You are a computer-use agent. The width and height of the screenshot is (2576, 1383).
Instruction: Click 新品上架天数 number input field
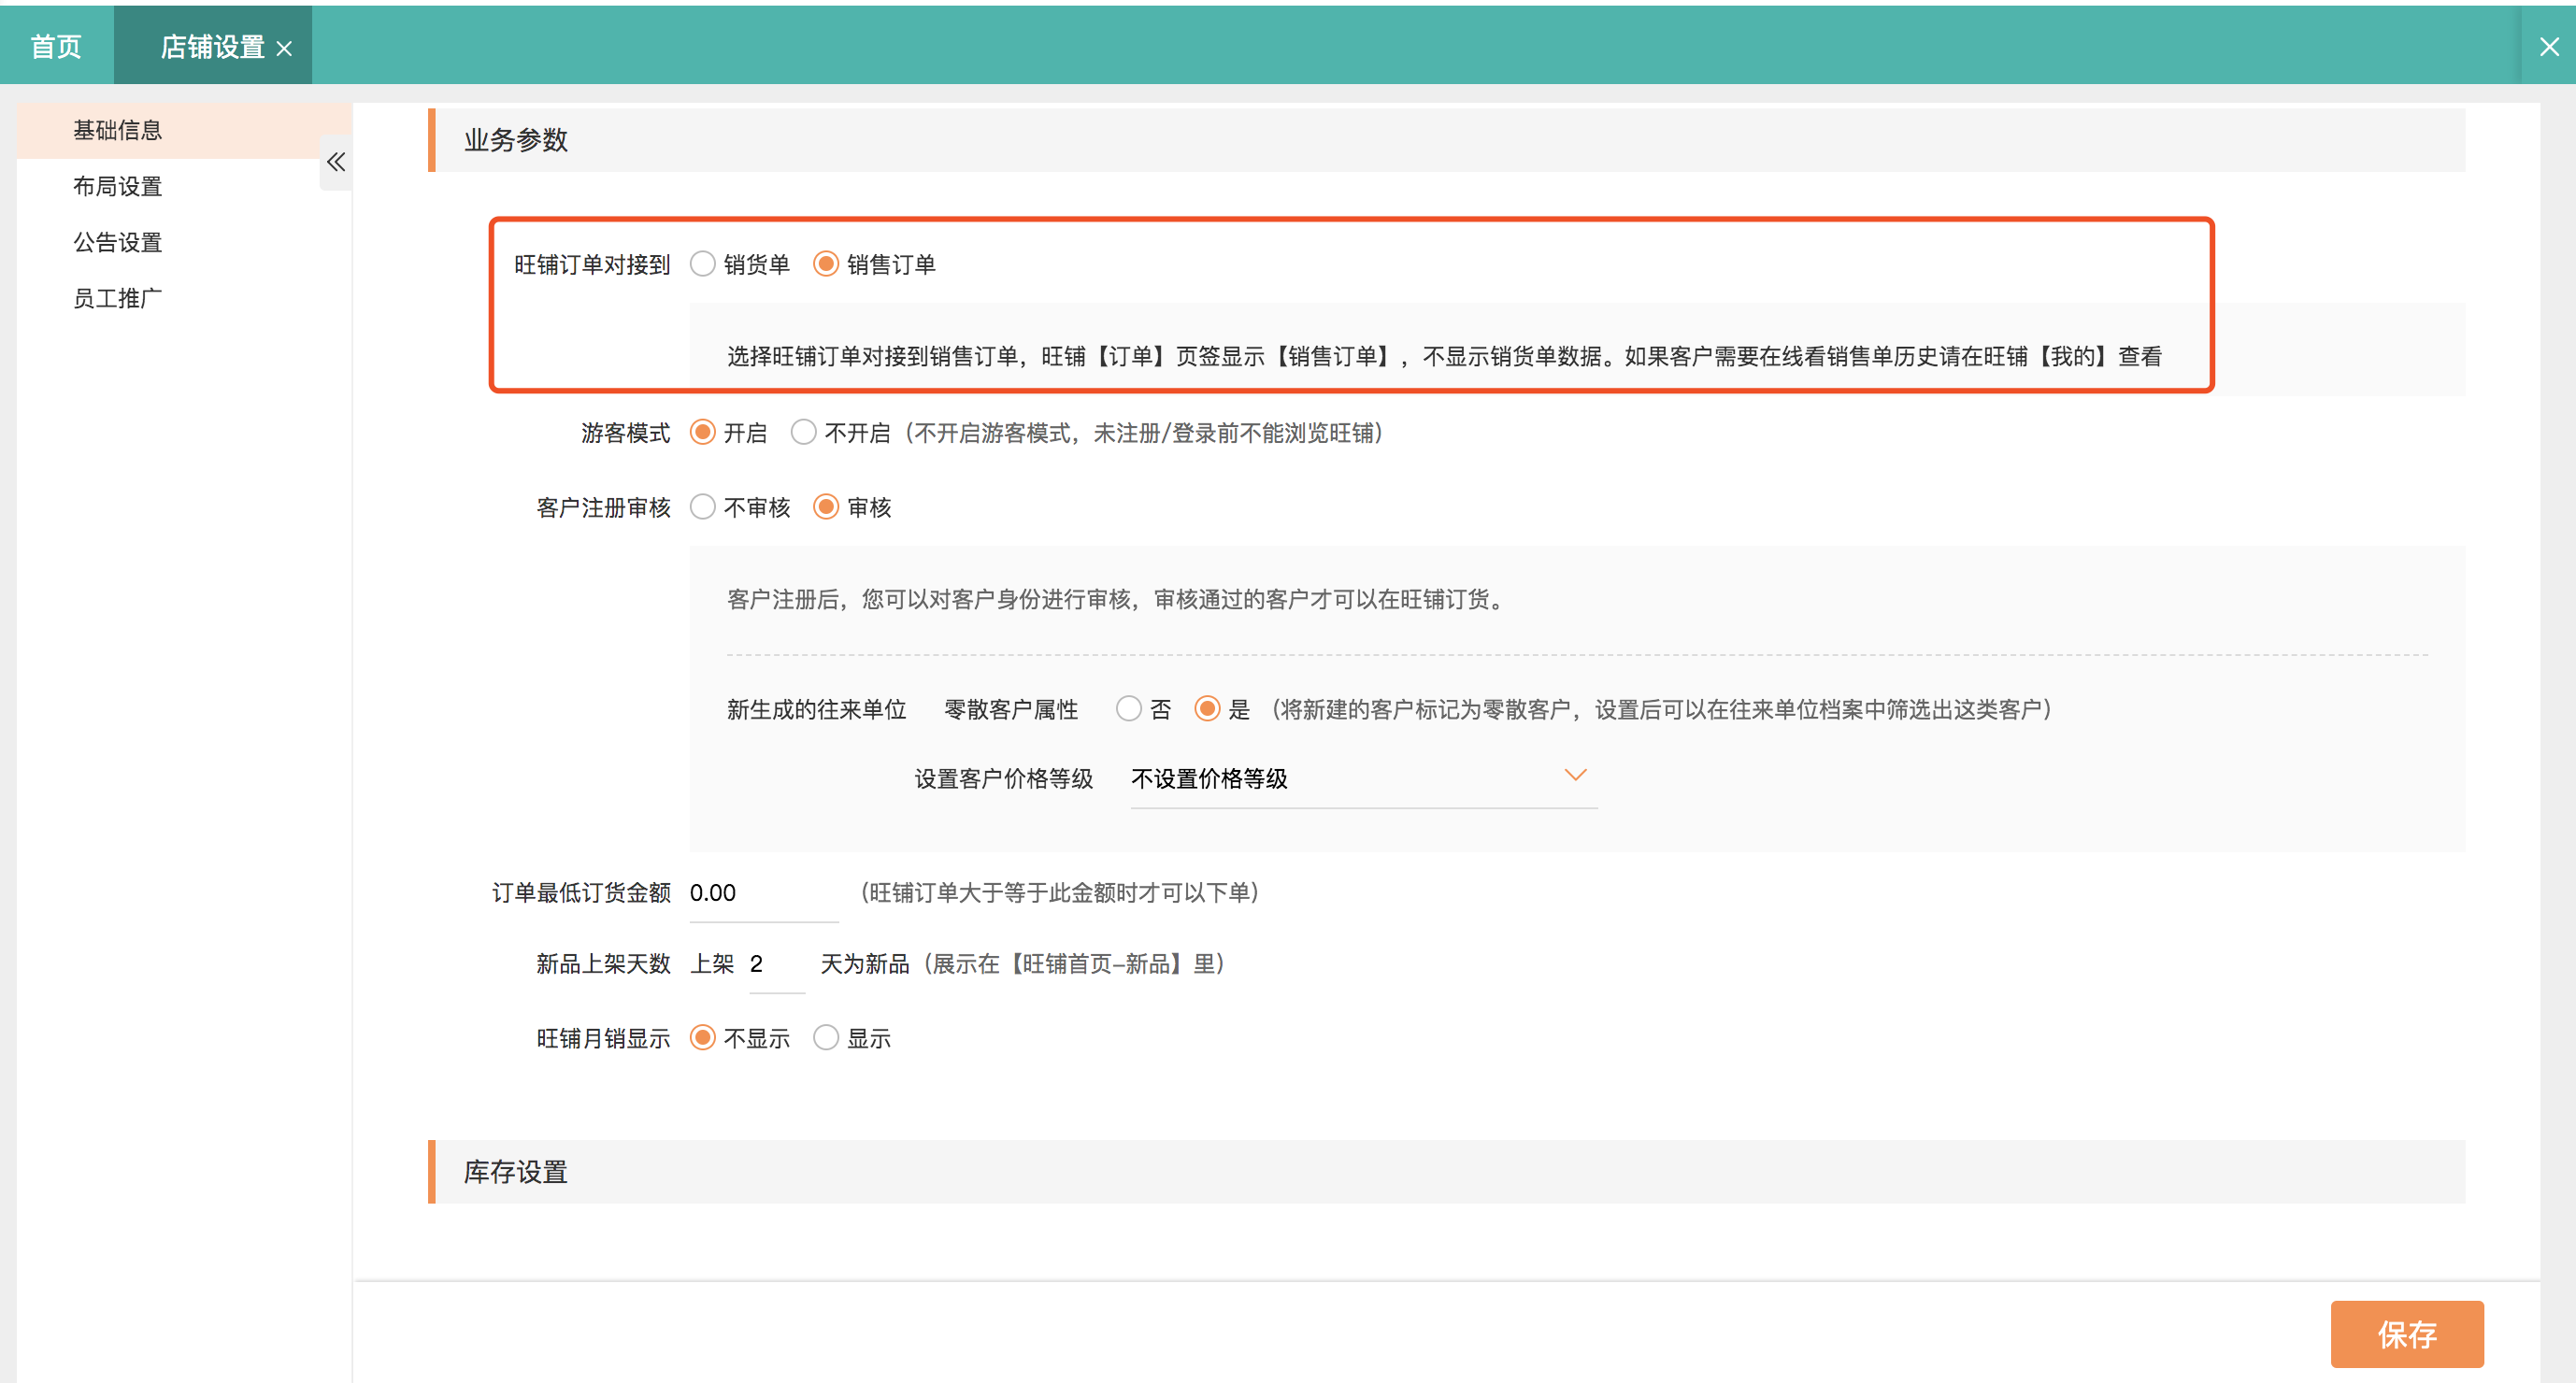pyautogui.click(x=765, y=965)
